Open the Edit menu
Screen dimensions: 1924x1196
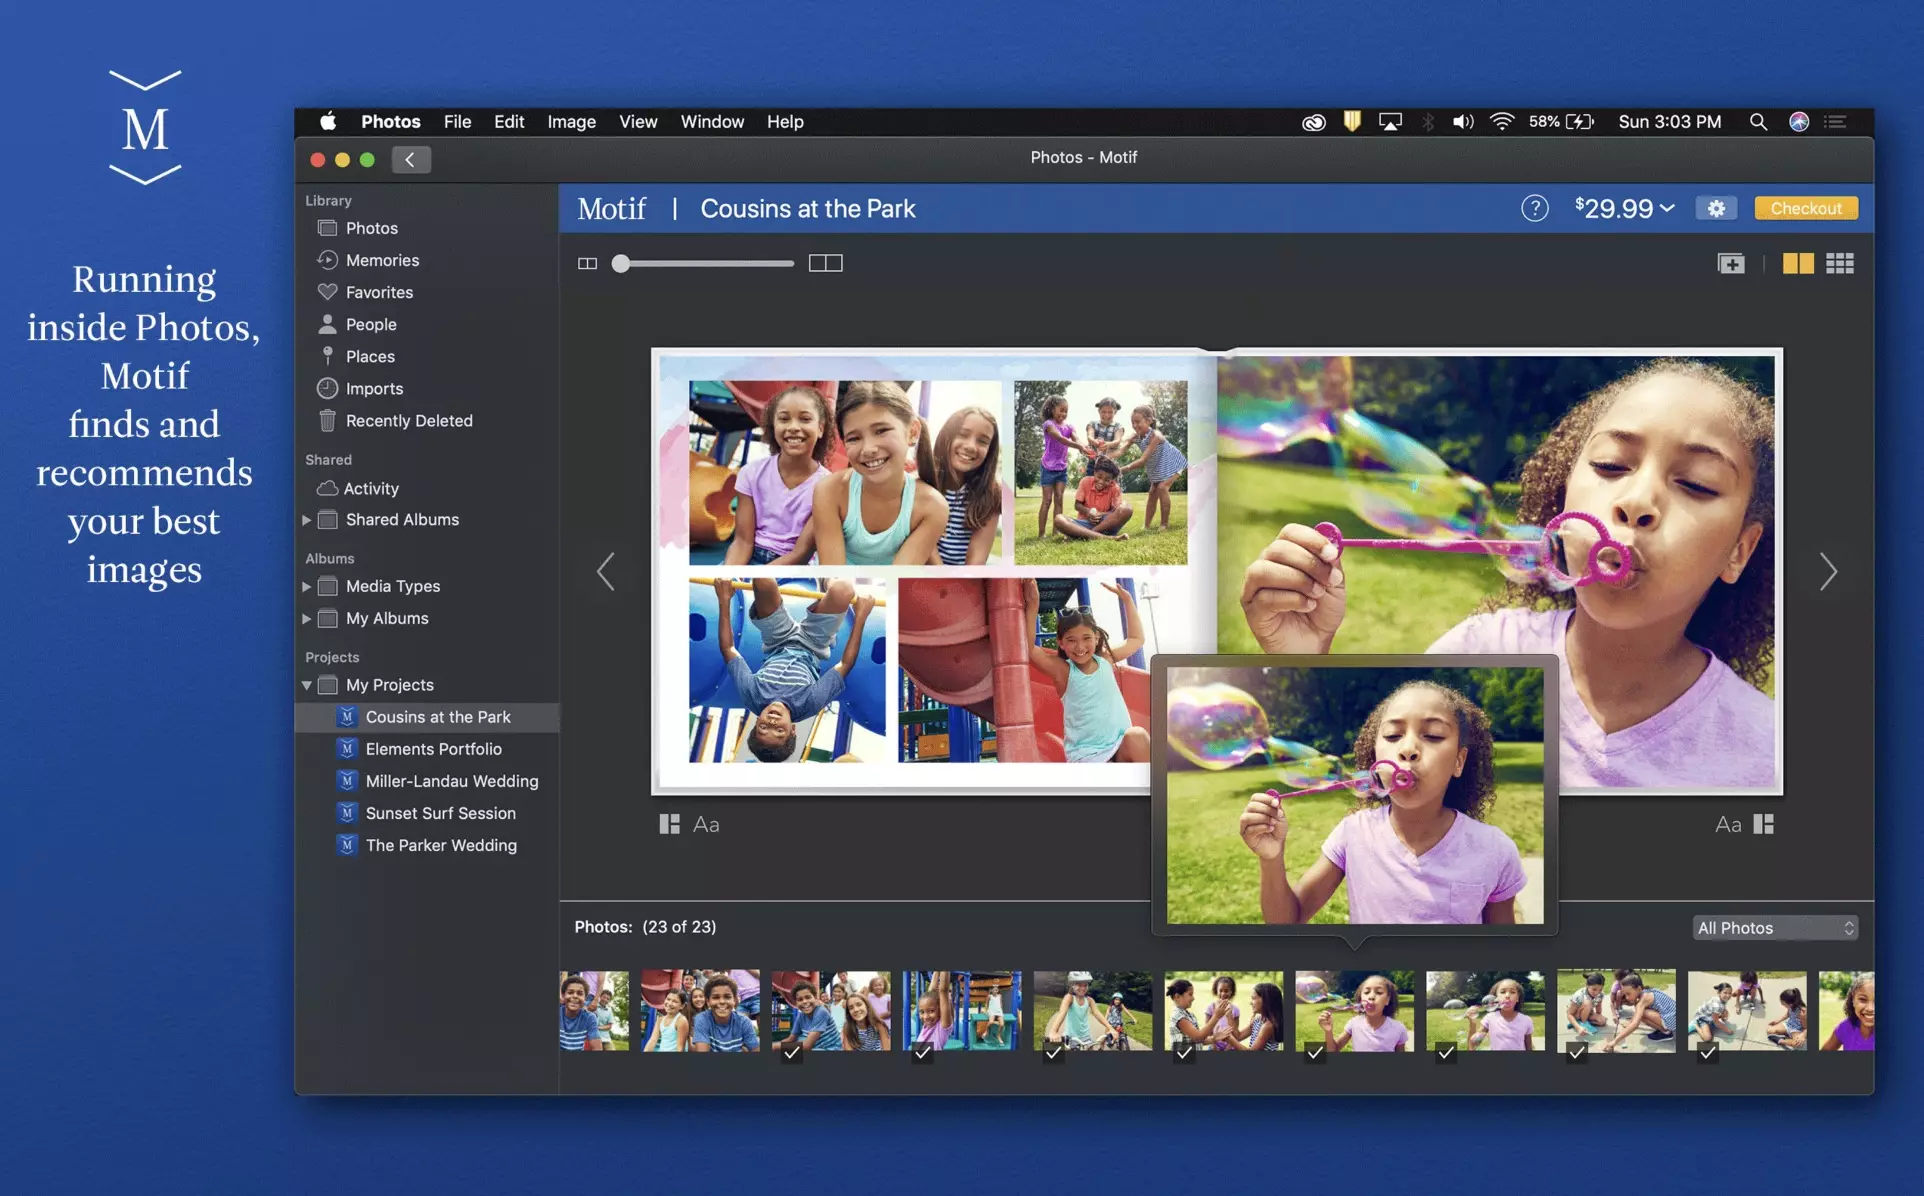point(507,121)
